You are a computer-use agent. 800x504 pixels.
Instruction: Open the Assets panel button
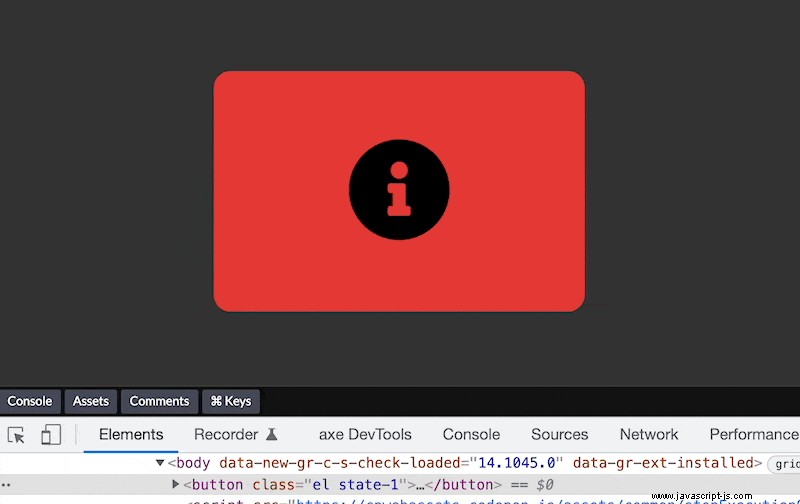[x=91, y=401]
